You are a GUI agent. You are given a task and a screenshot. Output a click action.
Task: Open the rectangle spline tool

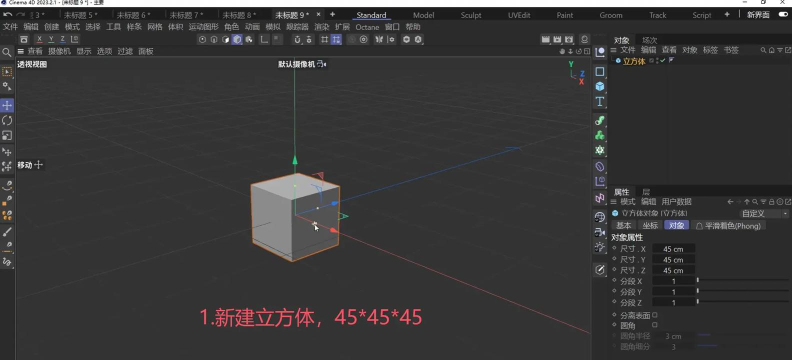coord(600,72)
